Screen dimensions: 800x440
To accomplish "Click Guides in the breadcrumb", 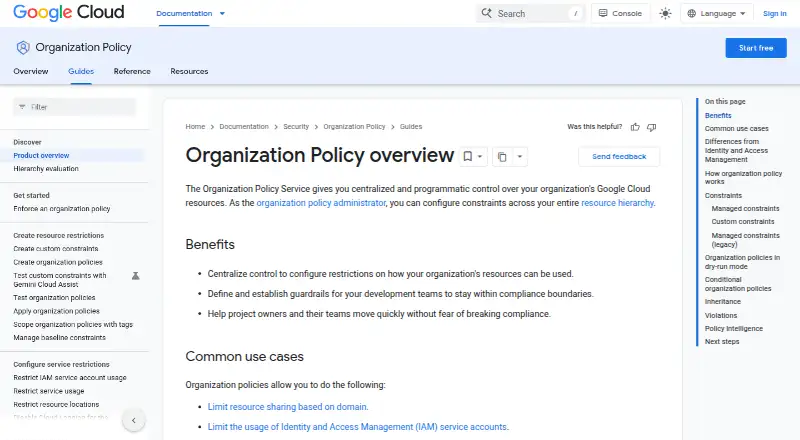I will (x=411, y=127).
